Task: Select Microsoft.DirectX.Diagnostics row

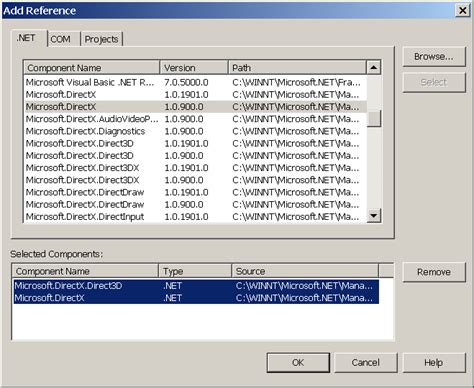Action: (x=195, y=131)
